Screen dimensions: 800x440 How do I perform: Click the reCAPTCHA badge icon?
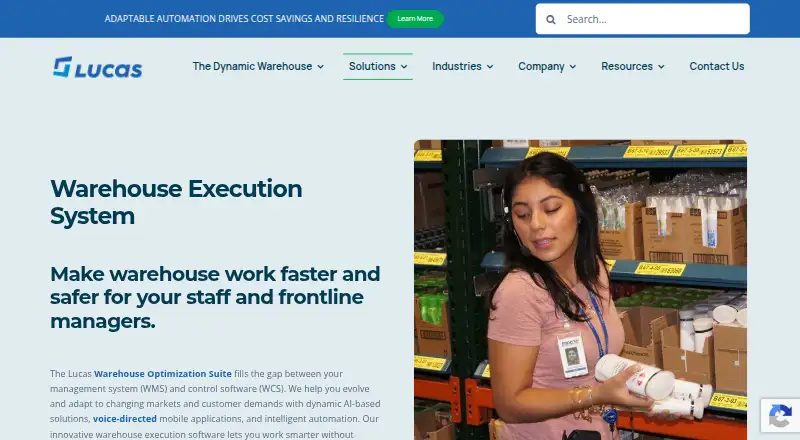pyautogui.click(x=780, y=416)
